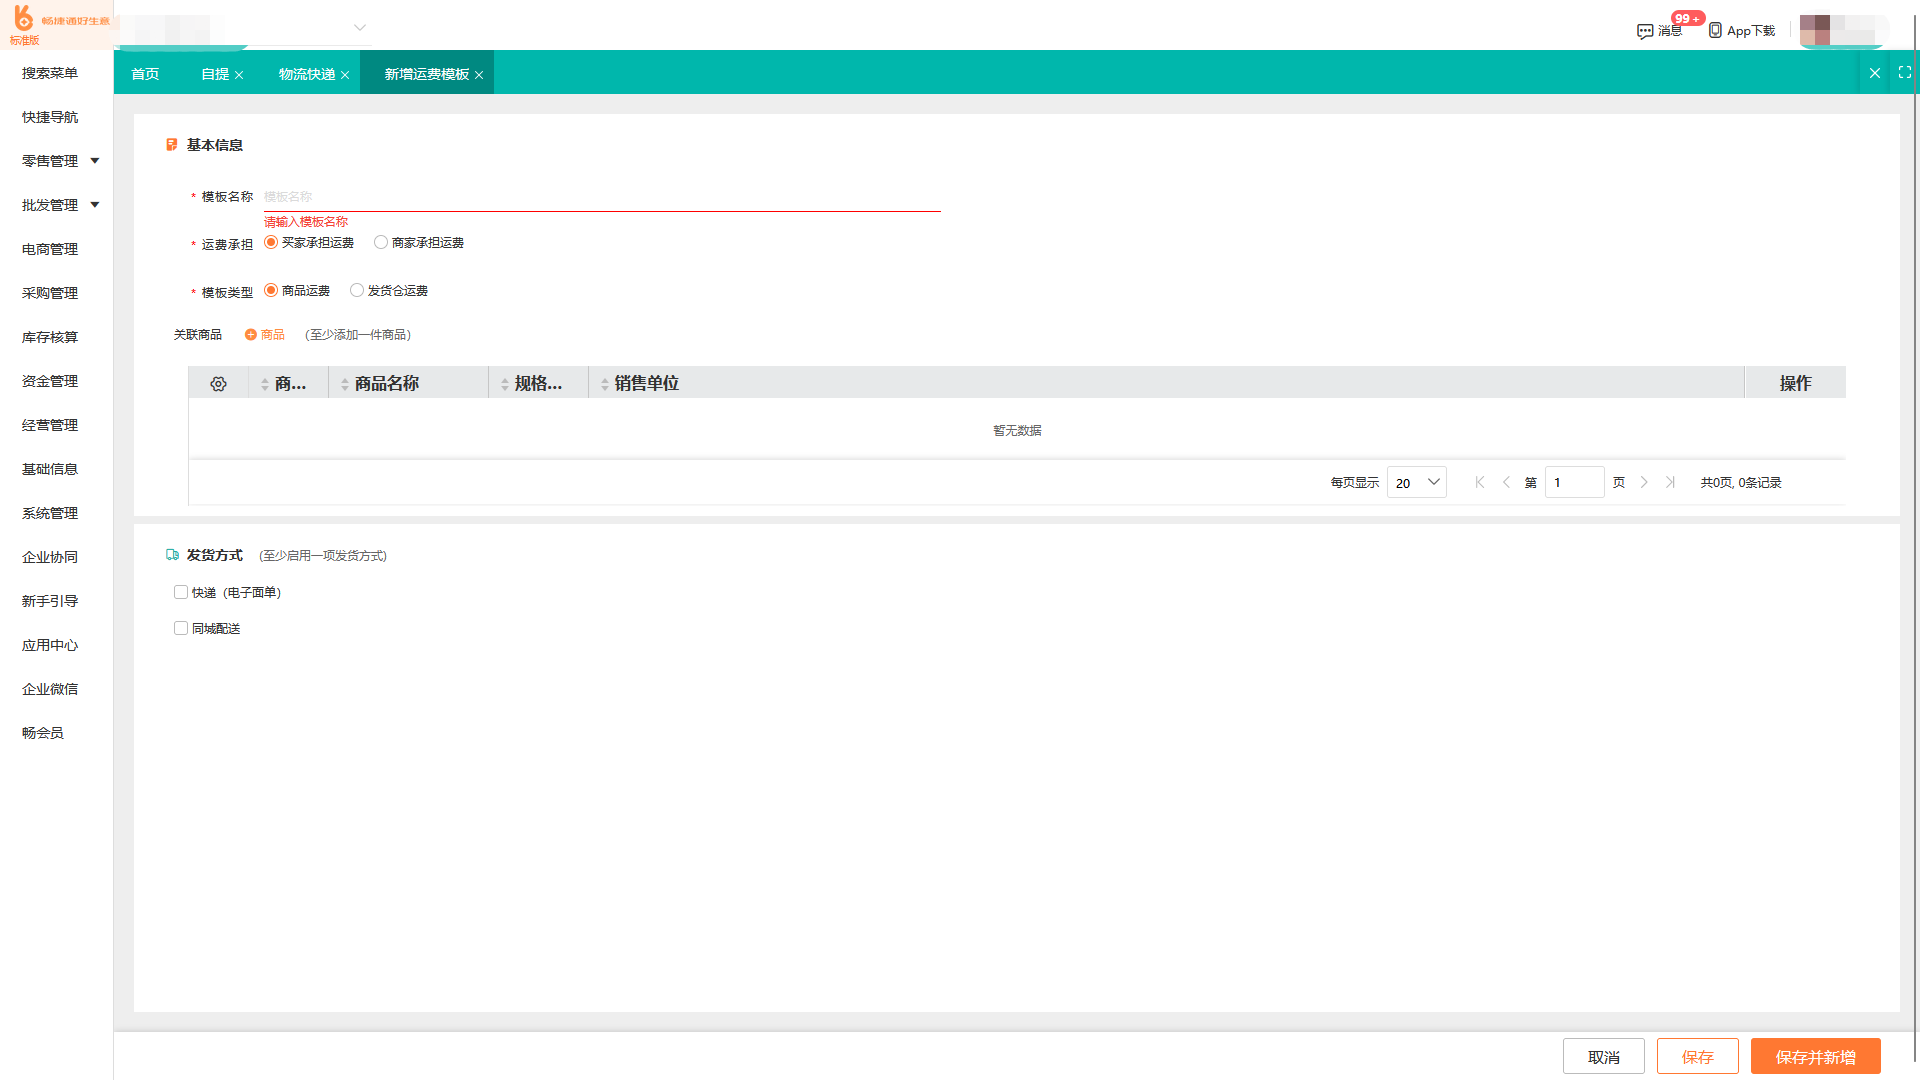Image resolution: width=1920 pixels, height=1080 pixels.
Task: Click next page arrow in pagination
Action: click(x=1644, y=481)
